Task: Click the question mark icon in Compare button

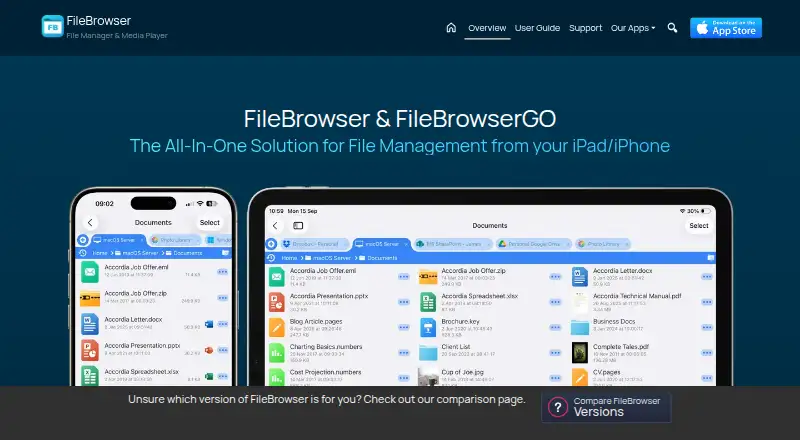Action: (558, 407)
